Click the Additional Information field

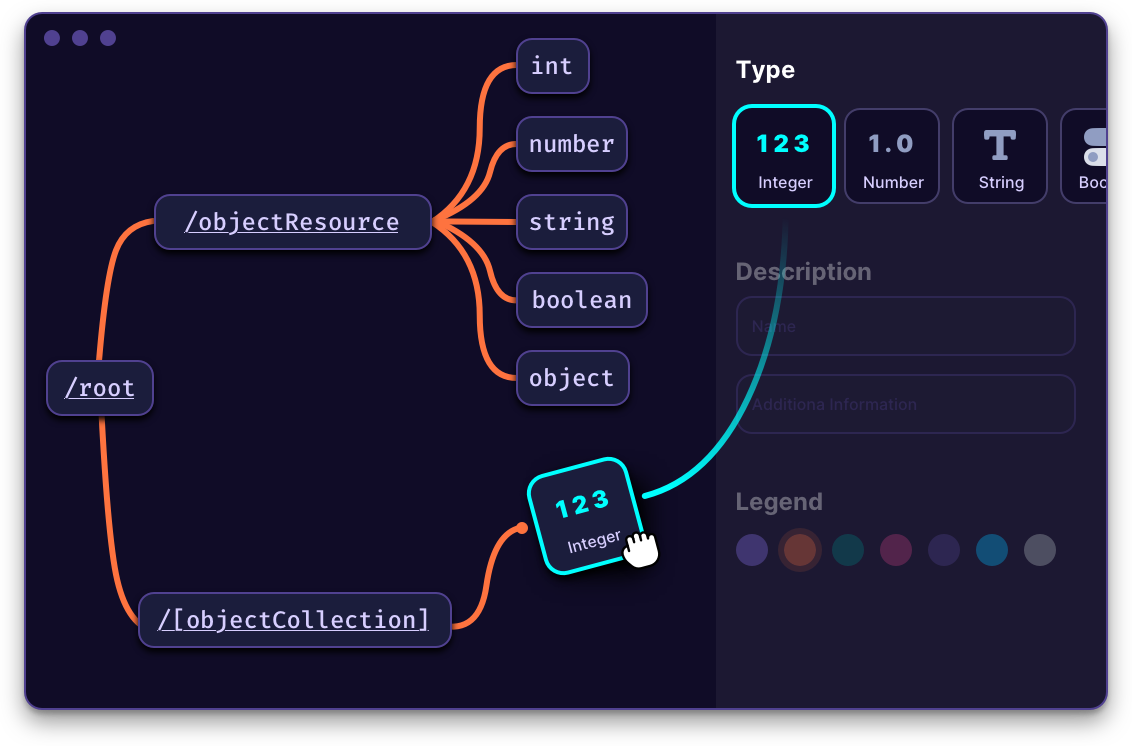[x=904, y=404]
